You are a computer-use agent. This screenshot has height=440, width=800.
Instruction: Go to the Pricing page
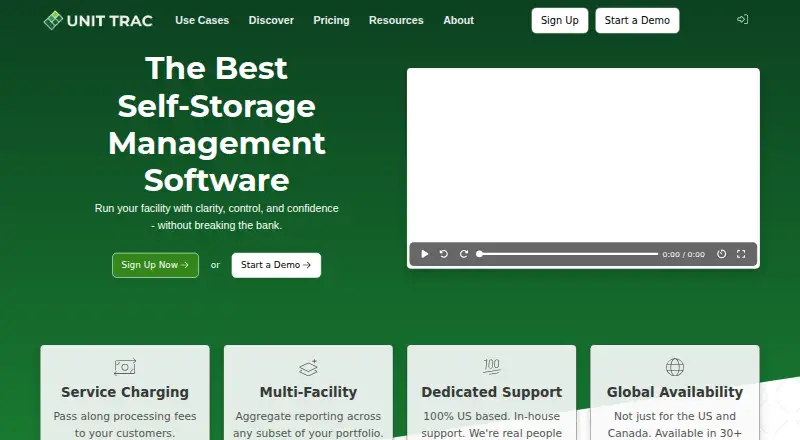point(331,20)
